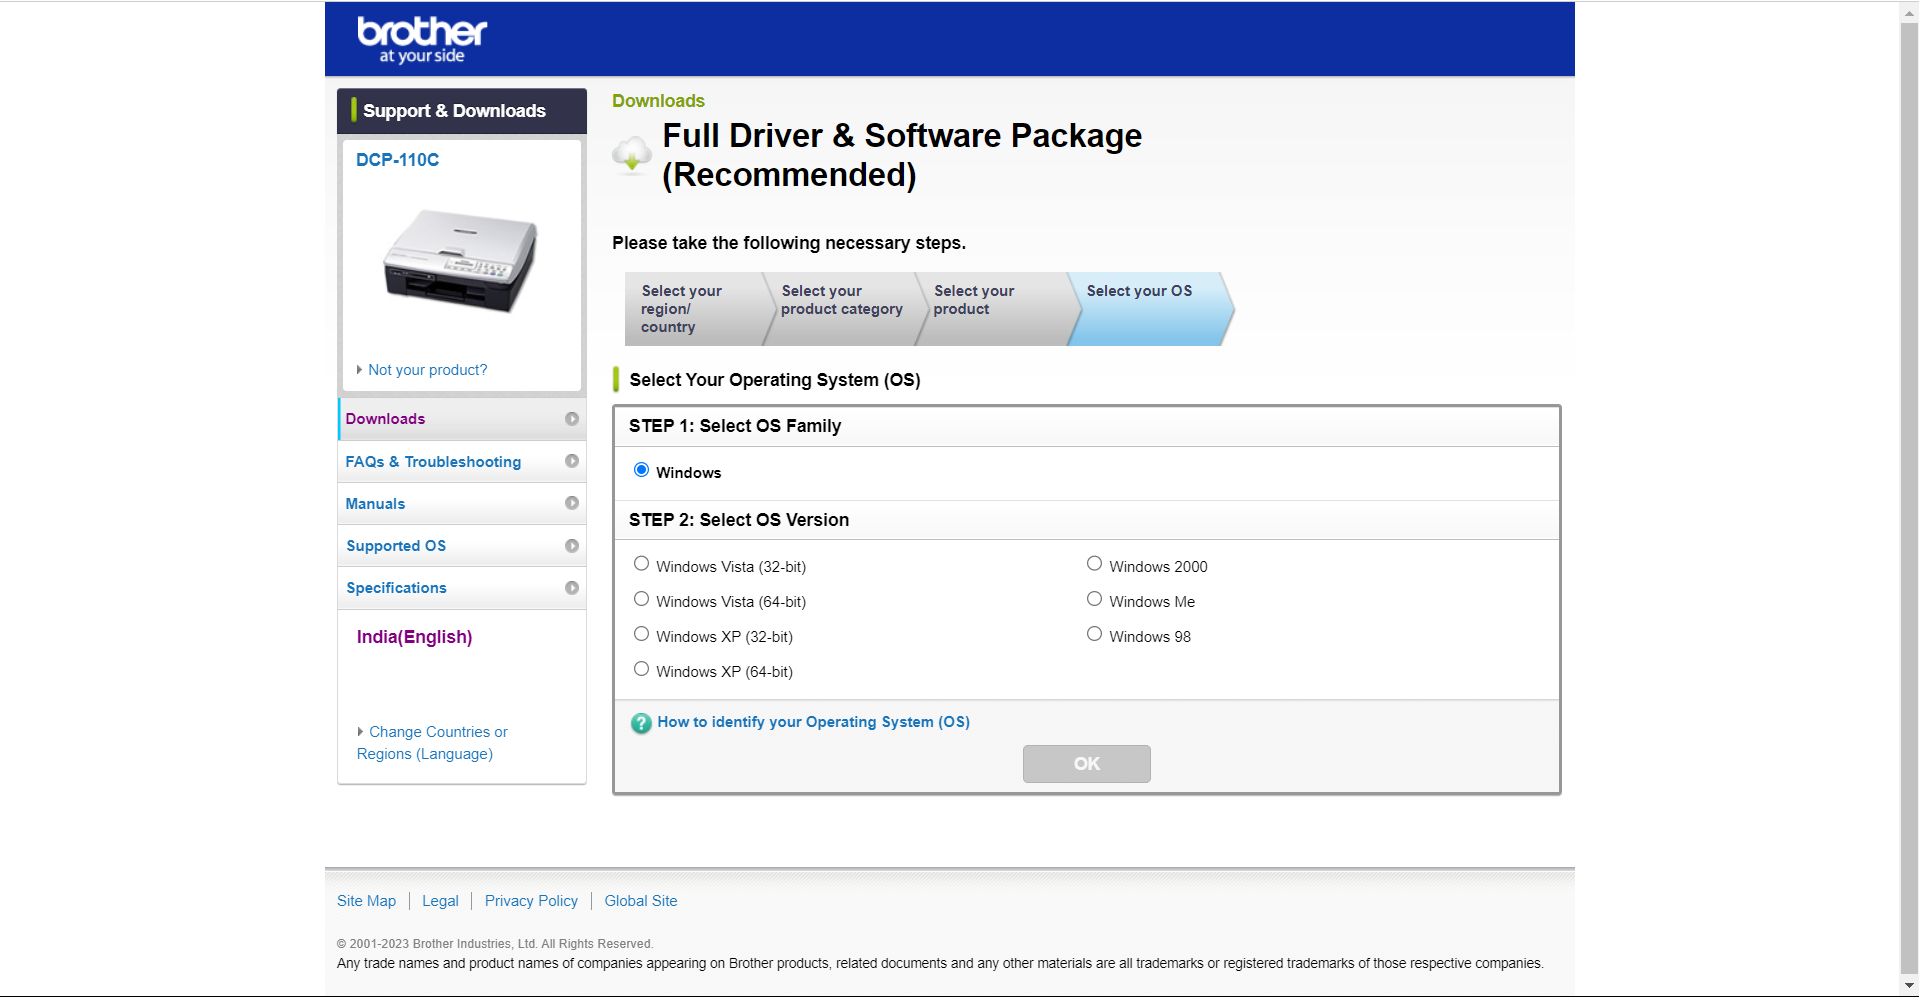Click the chevron icon on the Downloads row
The height and width of the screenshot is (997, 1919).
pos(572,419)
